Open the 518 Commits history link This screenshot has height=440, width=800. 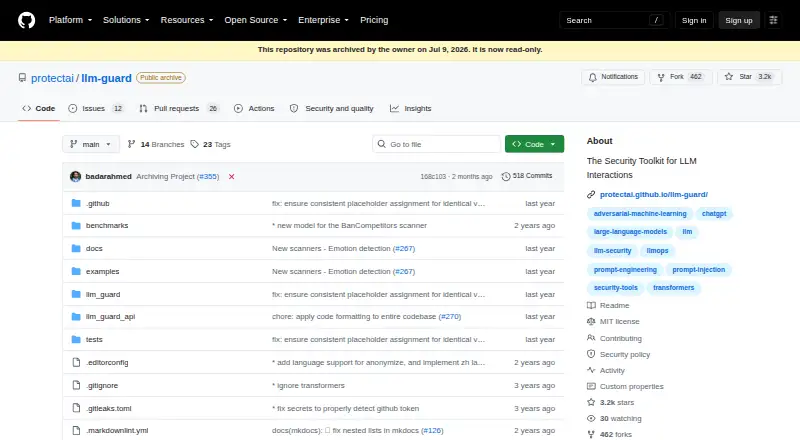click(x=527, y=176)
